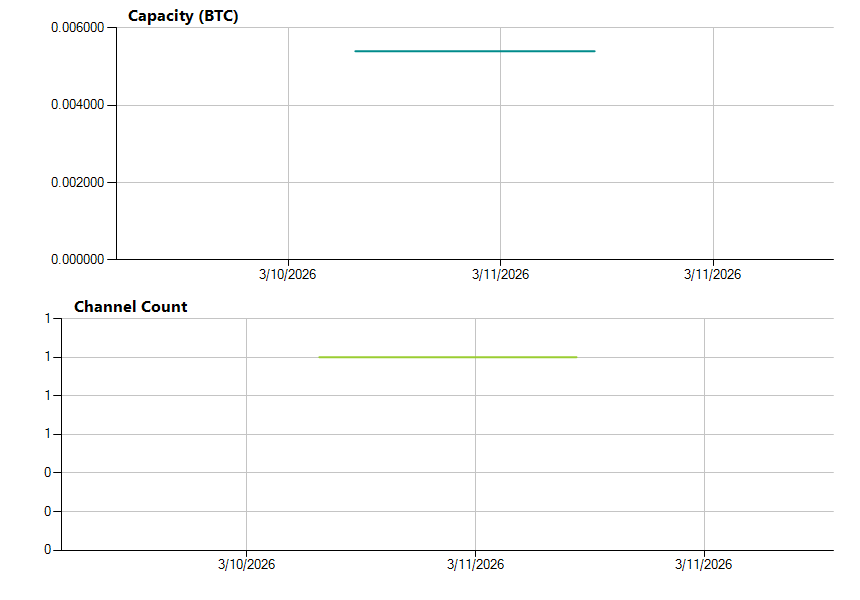Click left endpoint of green channel line
Image resolution: width=860 pixels, height=600 pixels.
click(x=320, y=357)
